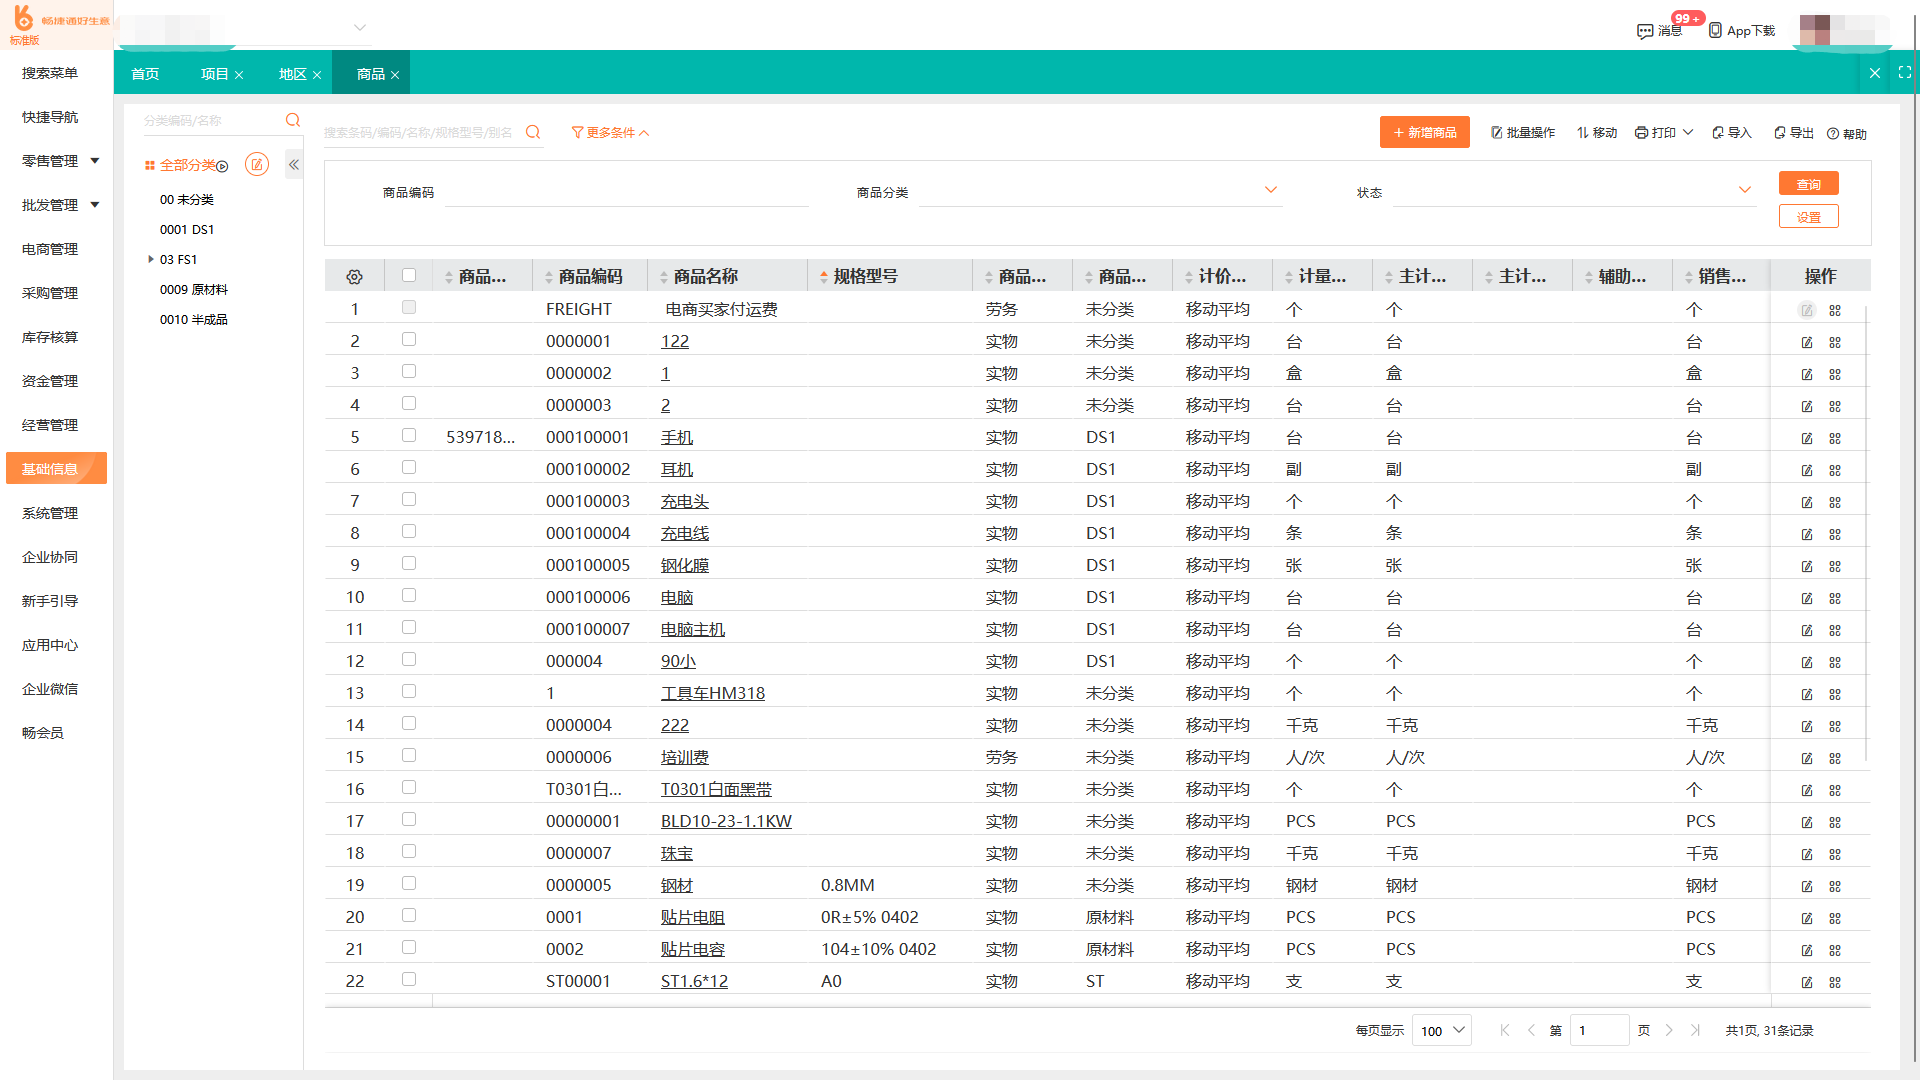This screenshot has width=1920, height=1080.
Task: Expand 03 FS1 category tree item
Action: point(149,258)
